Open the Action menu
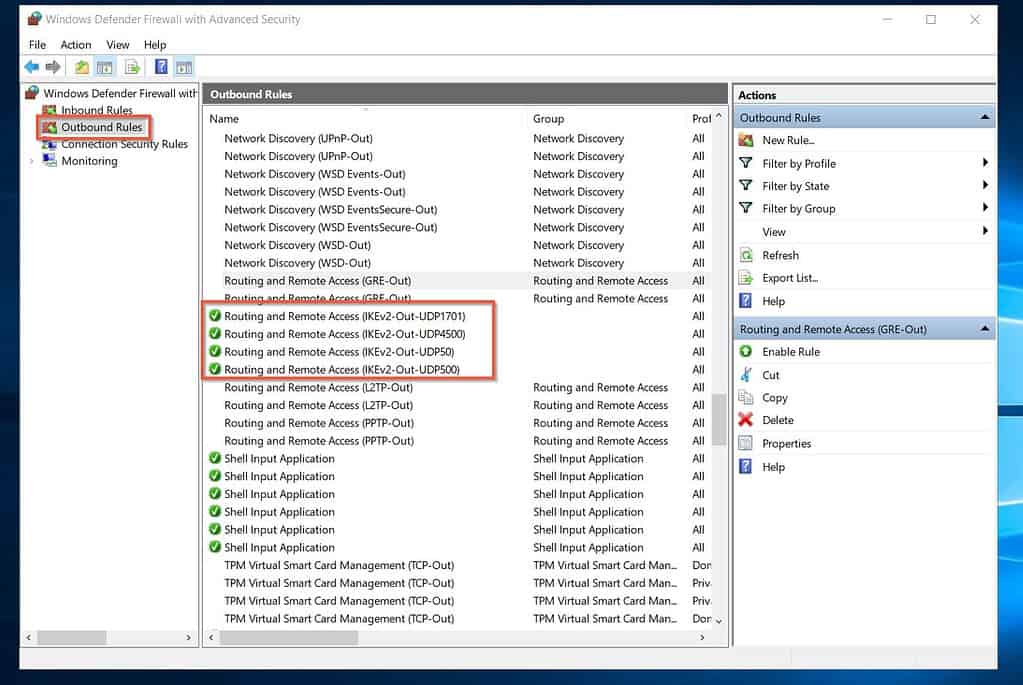 point(76,44)
